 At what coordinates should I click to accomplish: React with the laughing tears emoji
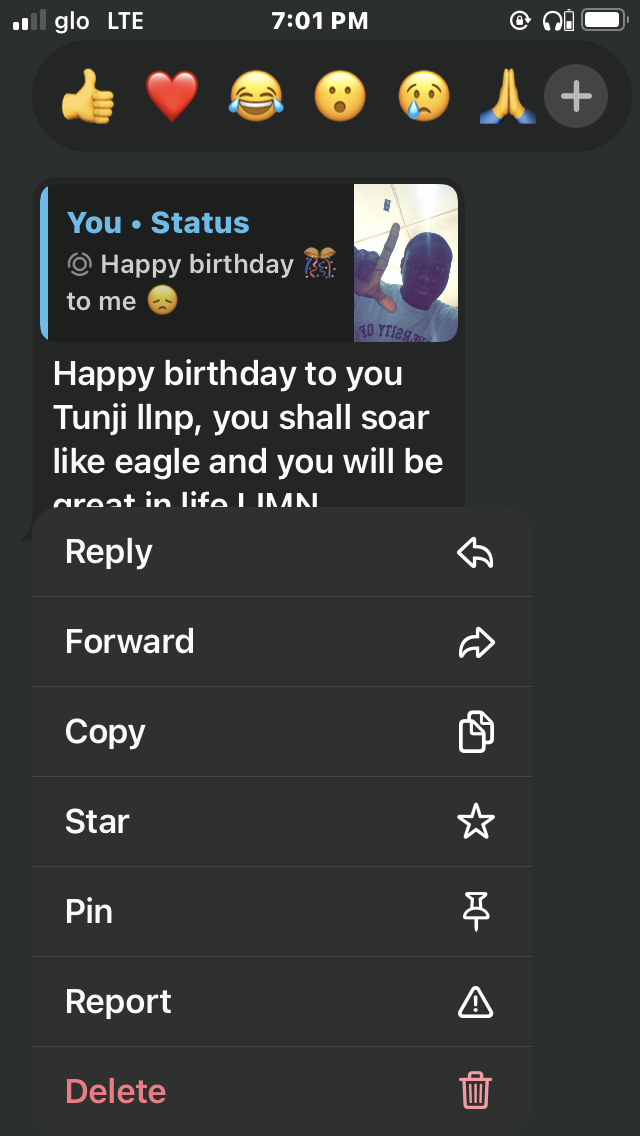coord(256,97)
